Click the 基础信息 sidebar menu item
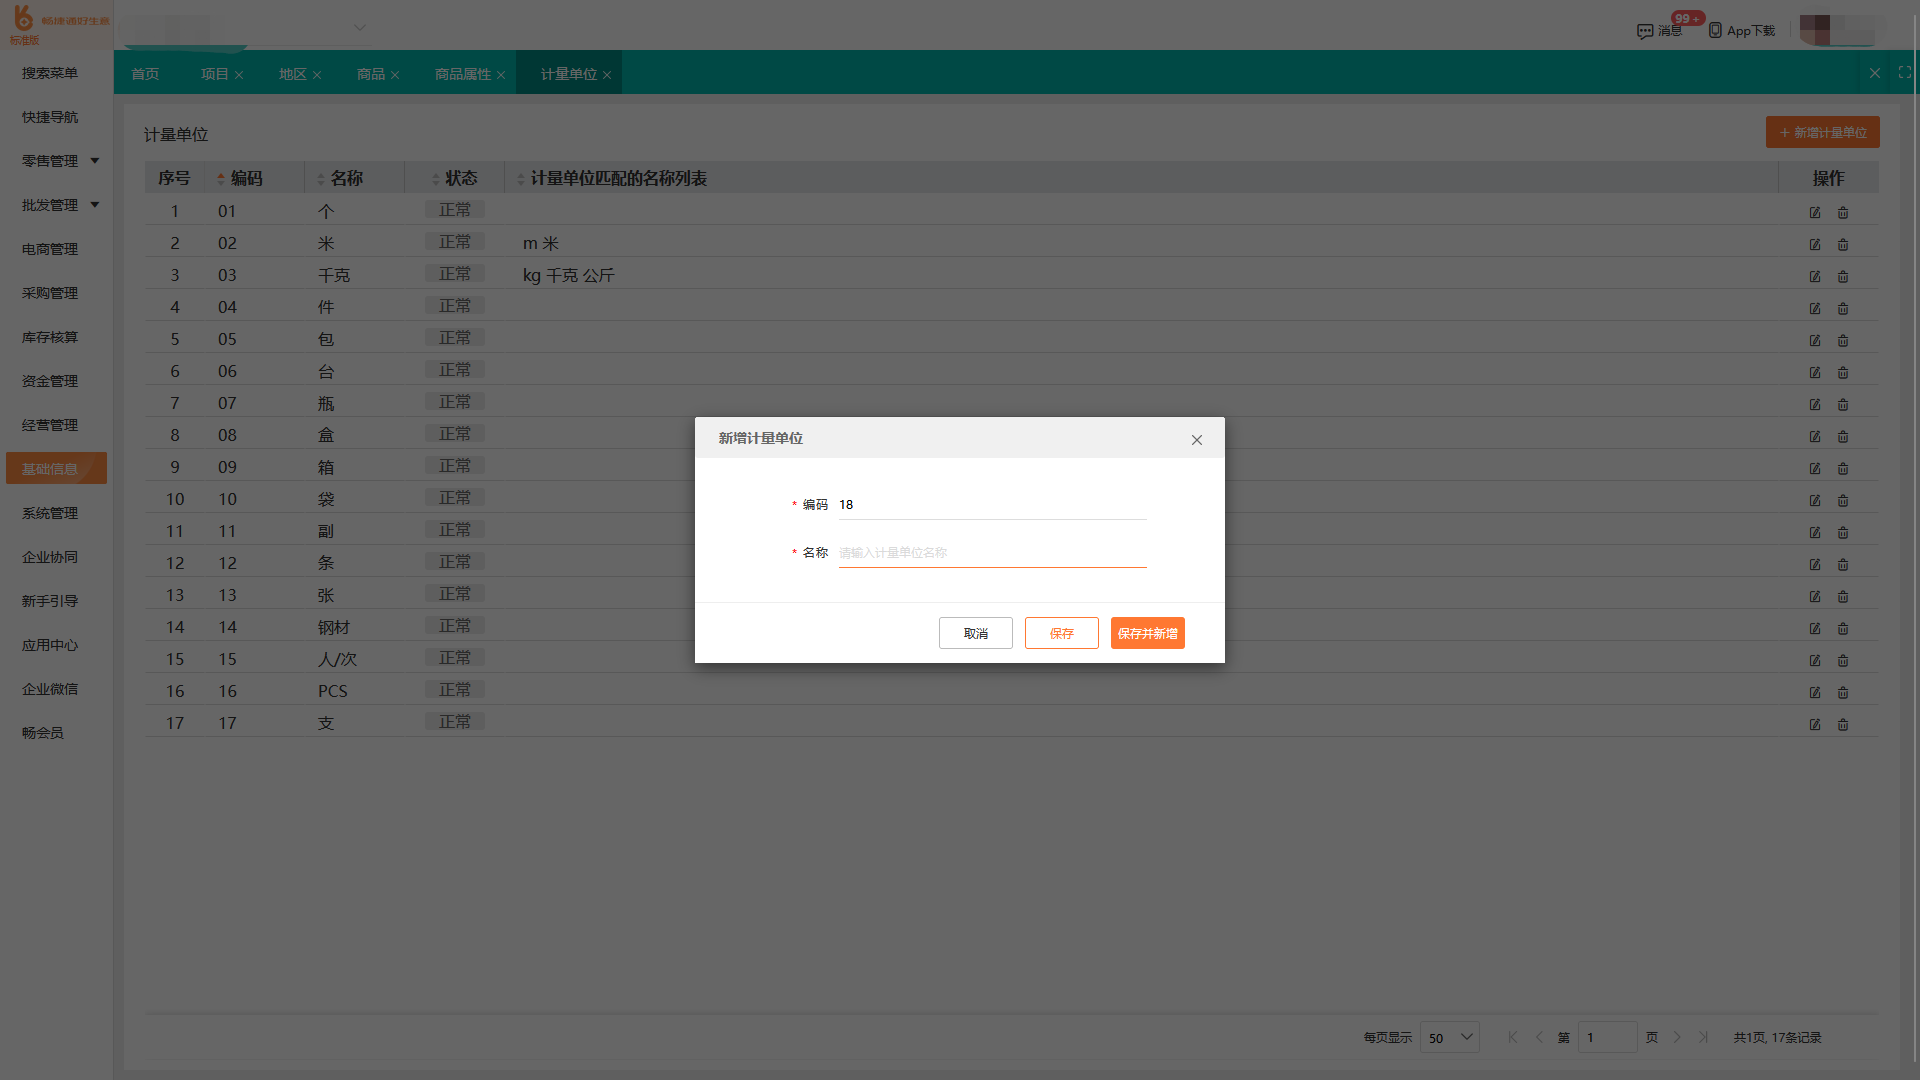Image resolution: width=1920 pixels, height=1080 pixels. (57, 468)
